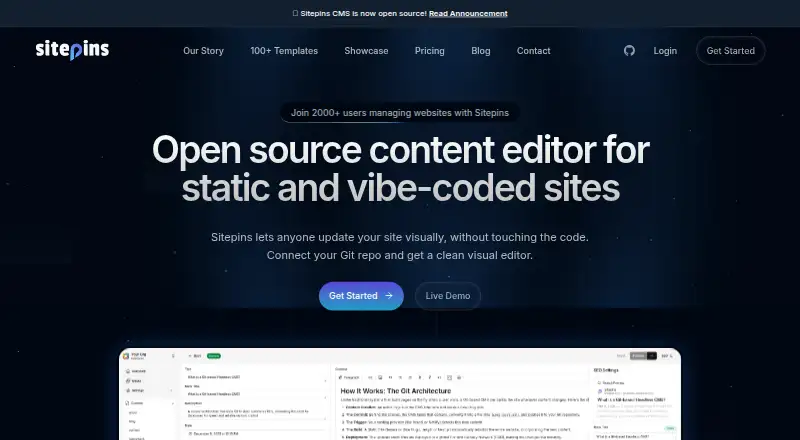Click the 'Connect your Git repo' subtext line
The width and height of the screenshot is (800, 440).
400,255
